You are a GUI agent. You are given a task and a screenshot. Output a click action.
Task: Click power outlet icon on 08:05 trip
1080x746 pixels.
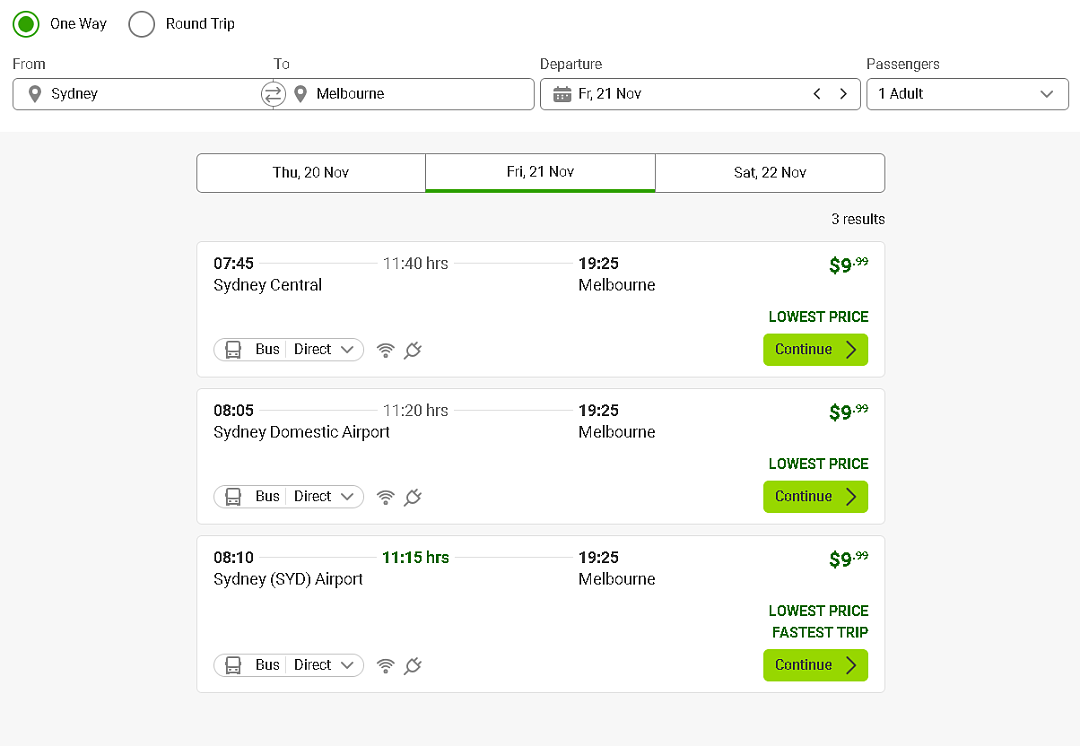(x=412, y=497)
